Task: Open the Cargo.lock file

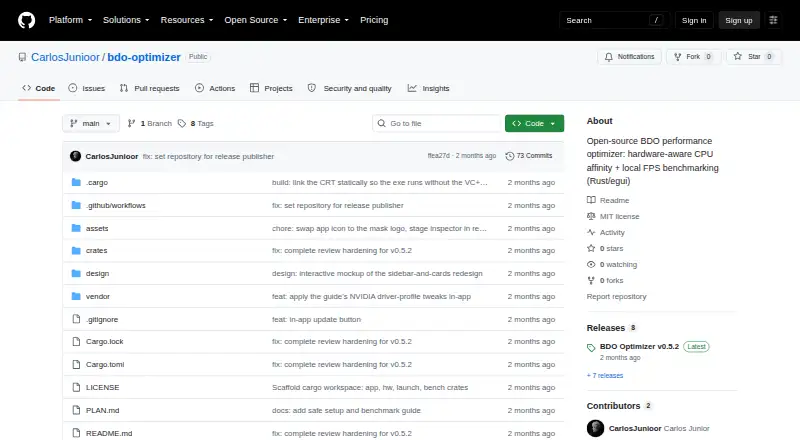Action: [x=105, y=341]
